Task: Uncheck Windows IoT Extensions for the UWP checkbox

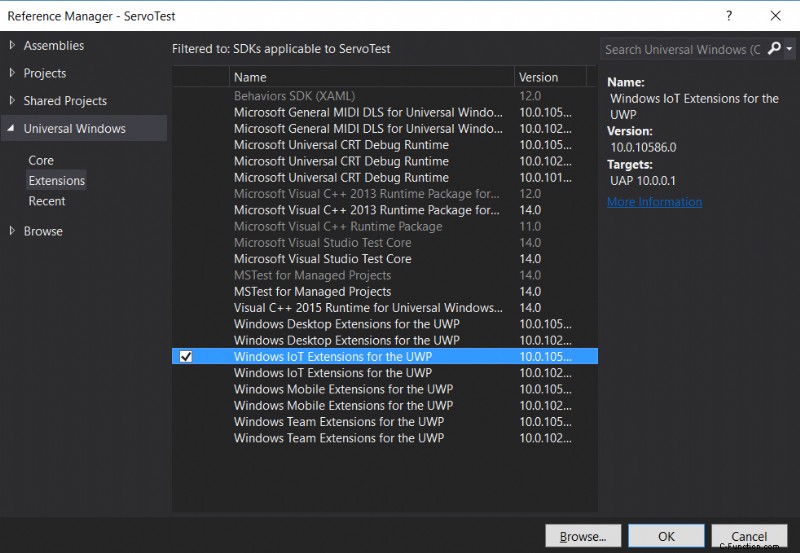Action: pos(186,357)
